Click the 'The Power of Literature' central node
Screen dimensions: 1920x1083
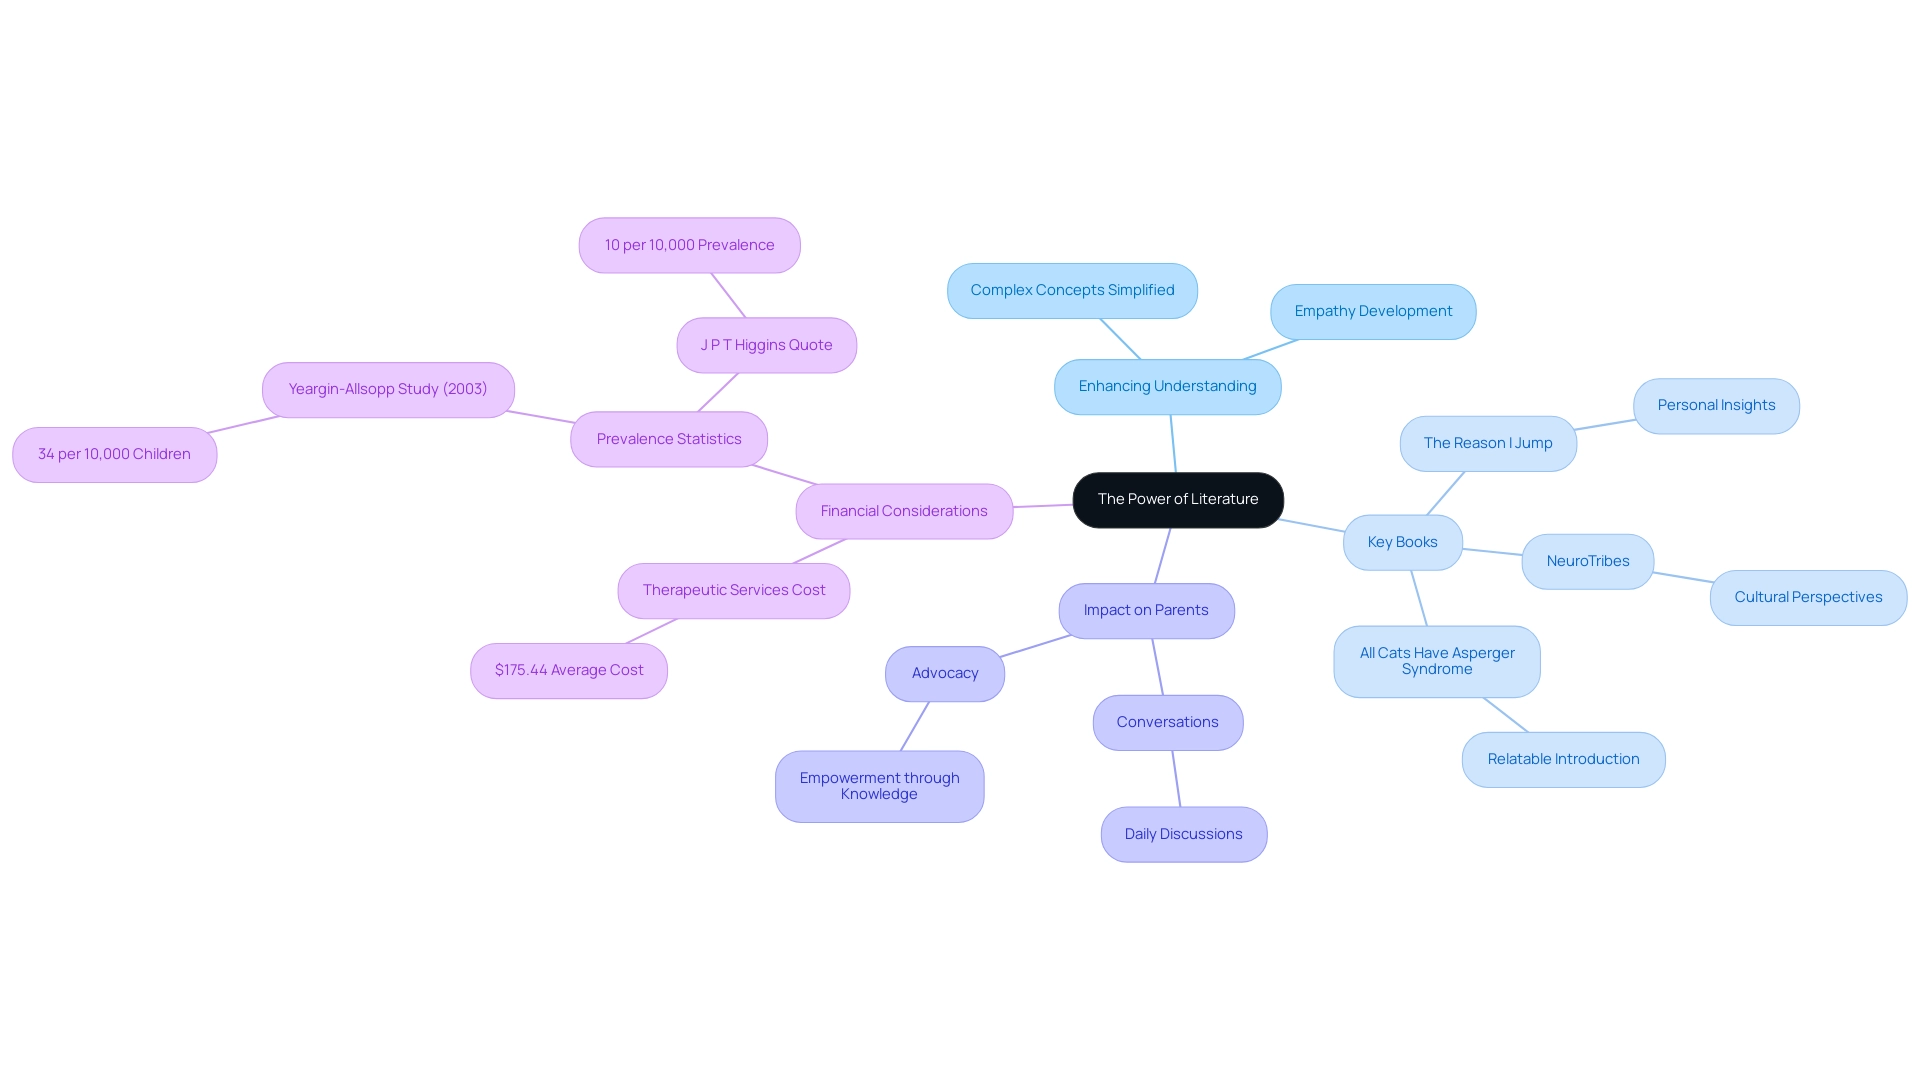click(1176, 499)
